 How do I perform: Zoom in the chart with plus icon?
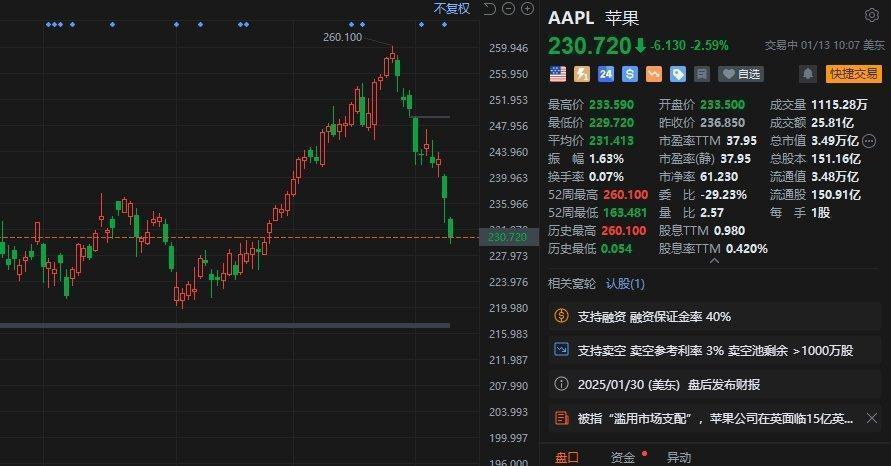(527, 9)
